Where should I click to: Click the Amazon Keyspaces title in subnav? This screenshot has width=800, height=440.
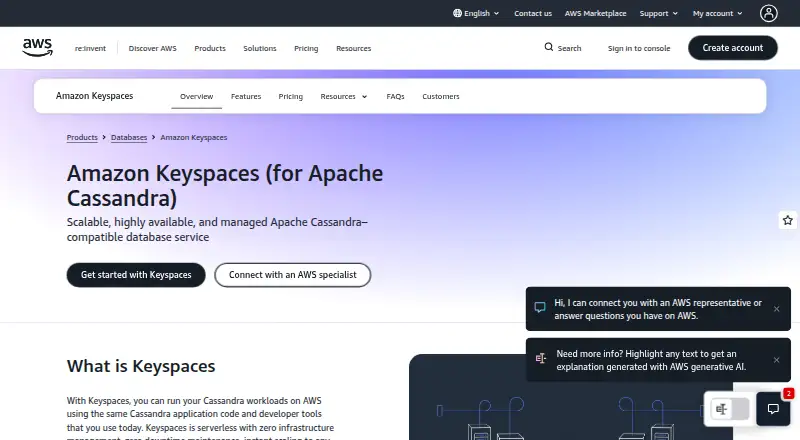[94, 96]
